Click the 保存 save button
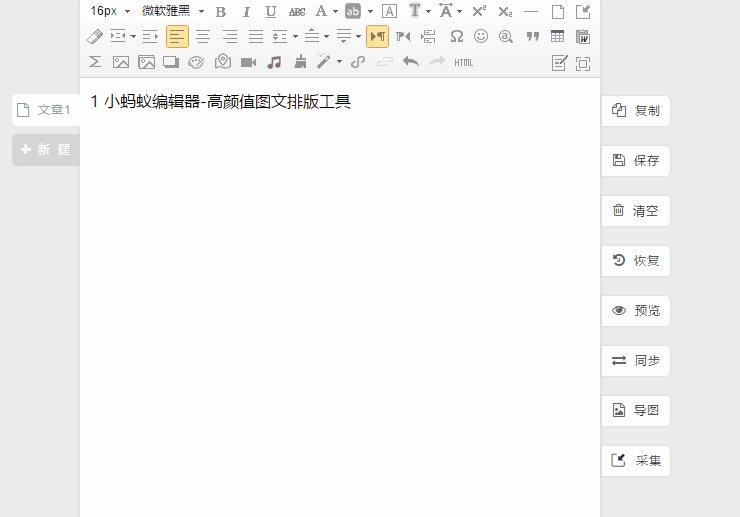The width and height of the screenshot is (740, 517). pyautogui.click(x=636, y=161)
